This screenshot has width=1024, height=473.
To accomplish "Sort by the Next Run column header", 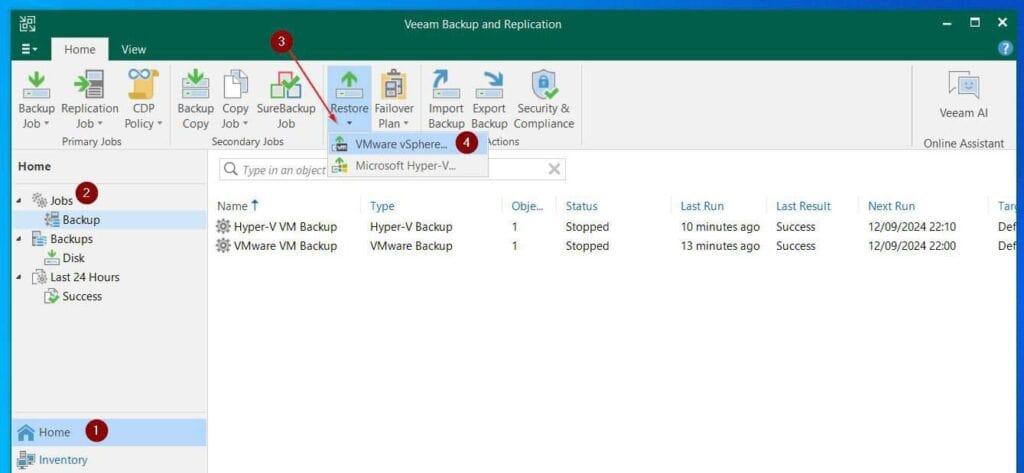I will (x=891, y=206).
